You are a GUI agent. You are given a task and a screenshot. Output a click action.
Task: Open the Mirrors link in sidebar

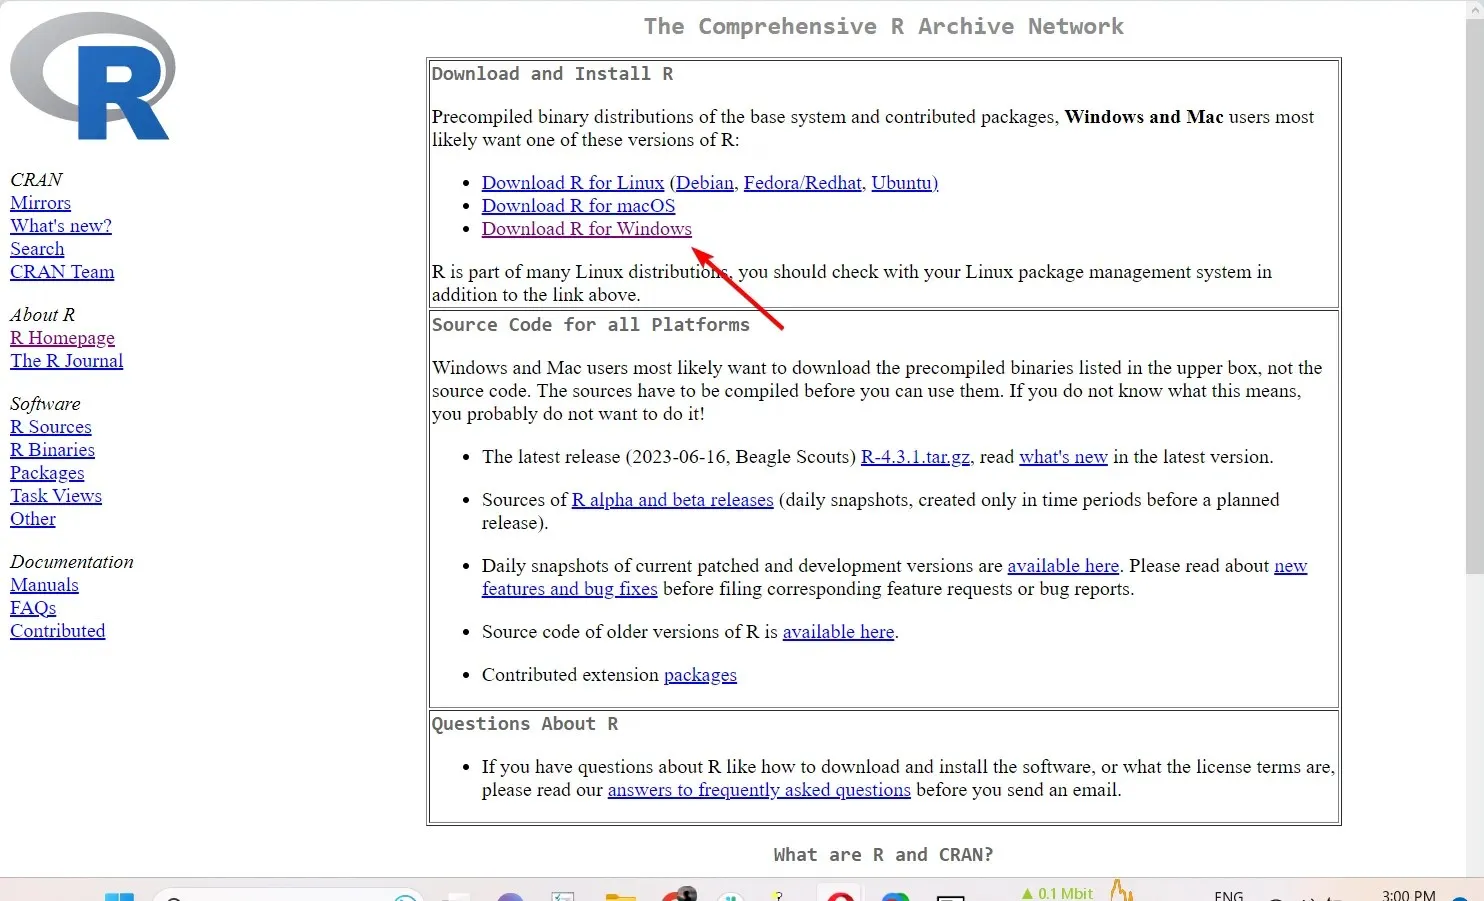pos(40,203)
